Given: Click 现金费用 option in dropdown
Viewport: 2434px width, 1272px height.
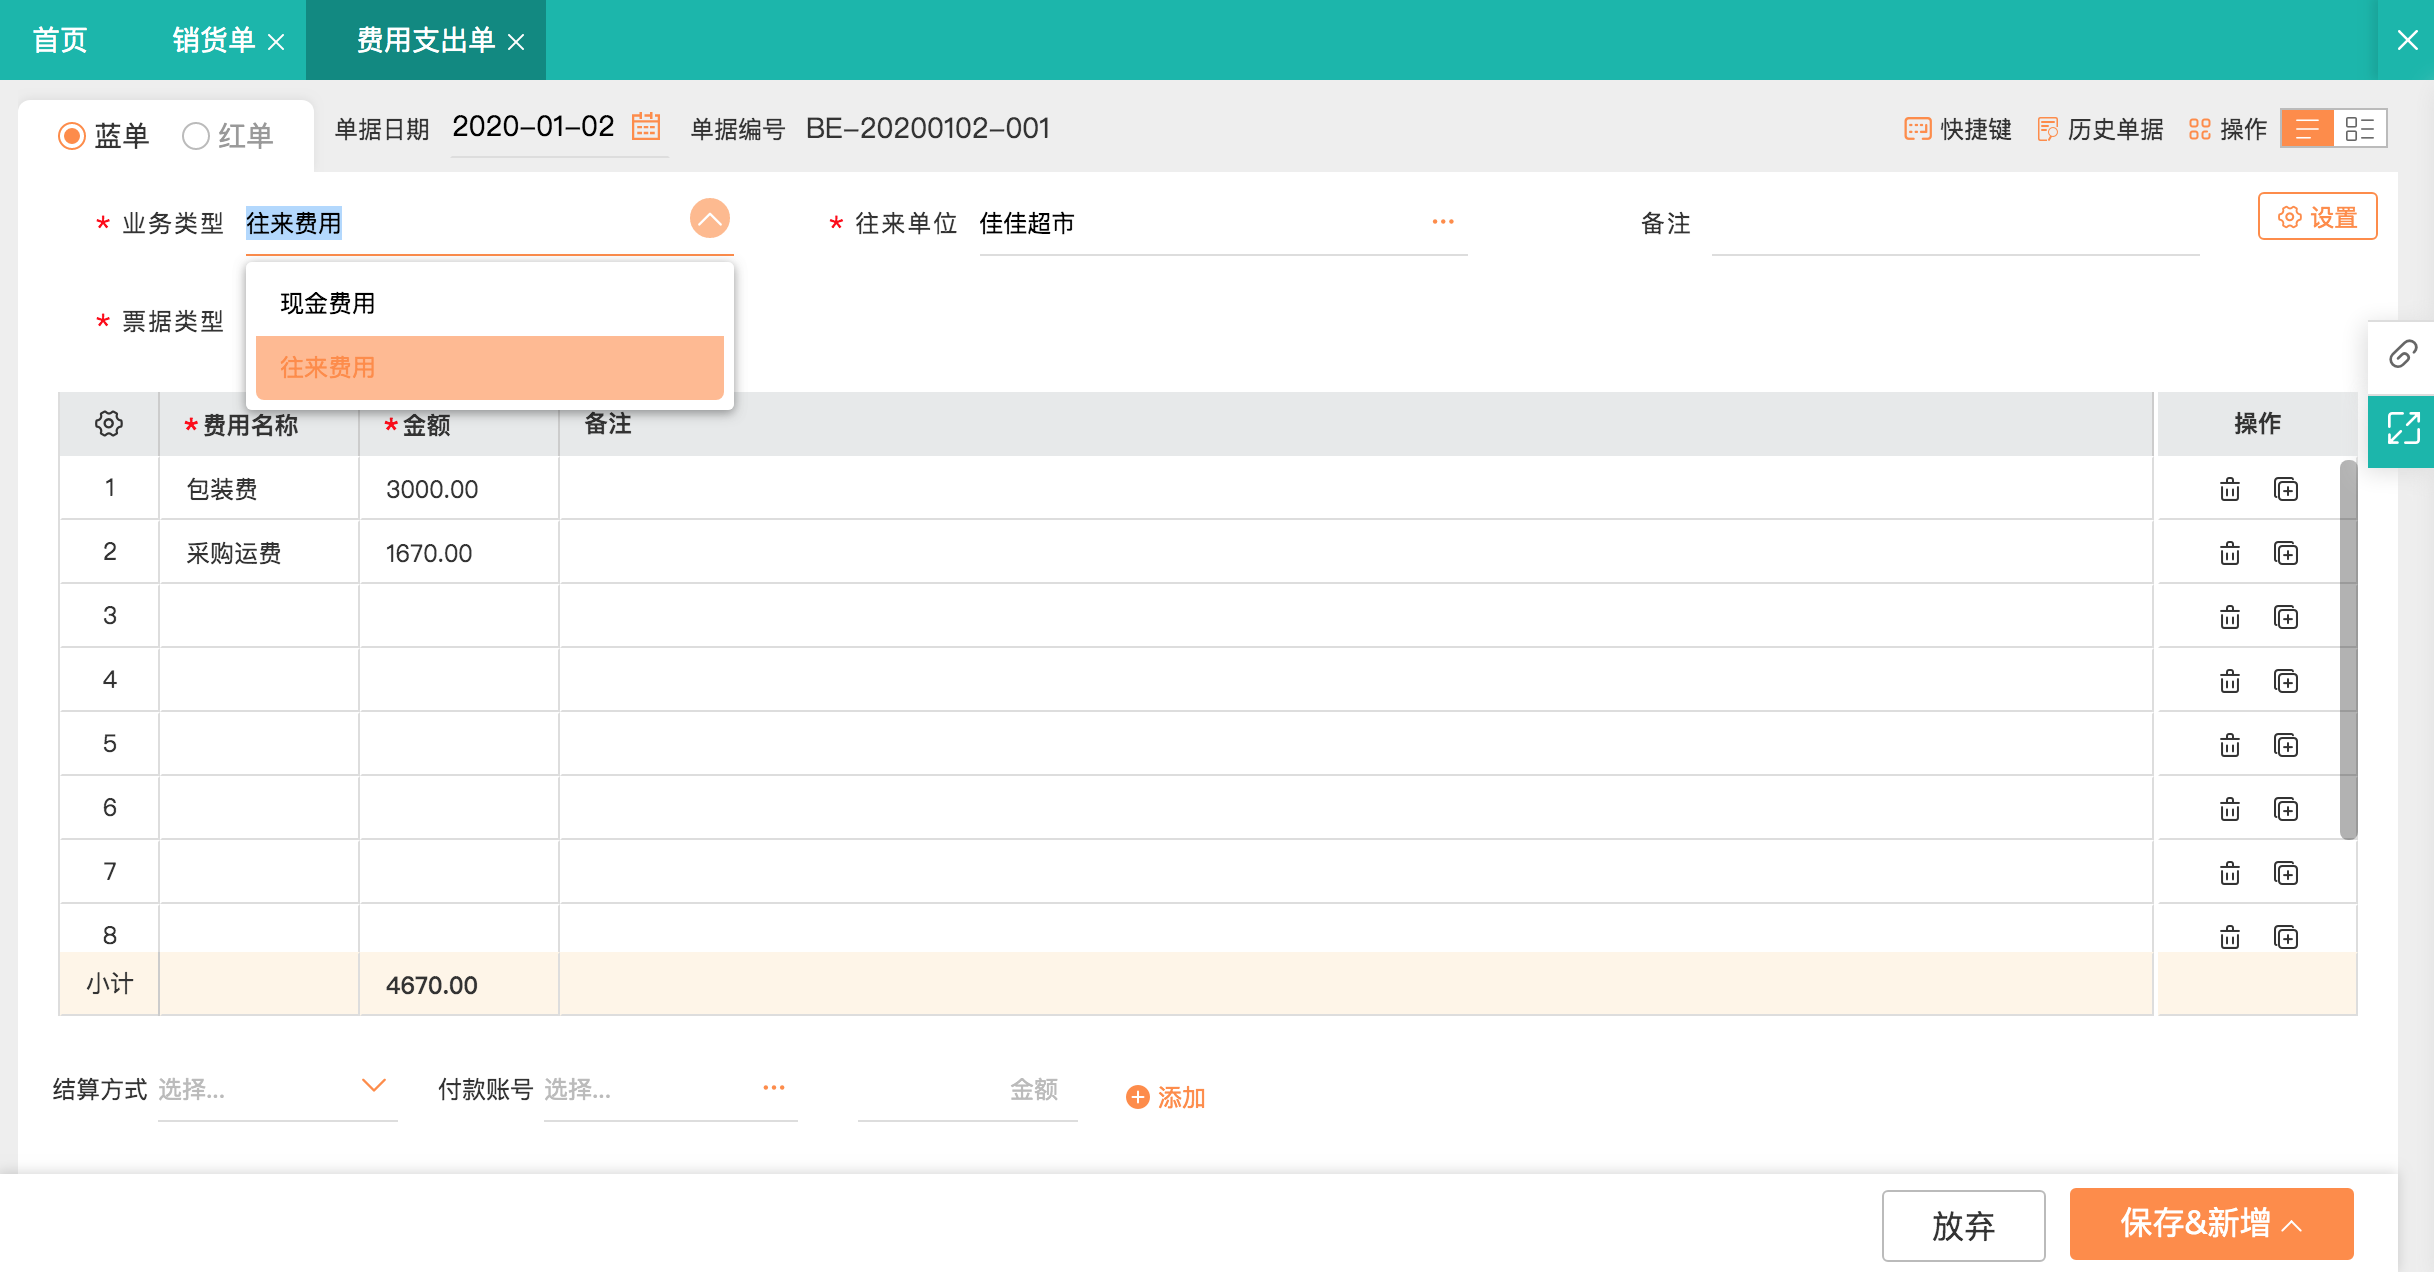Looking at the screenshot, I should point(330,301).
